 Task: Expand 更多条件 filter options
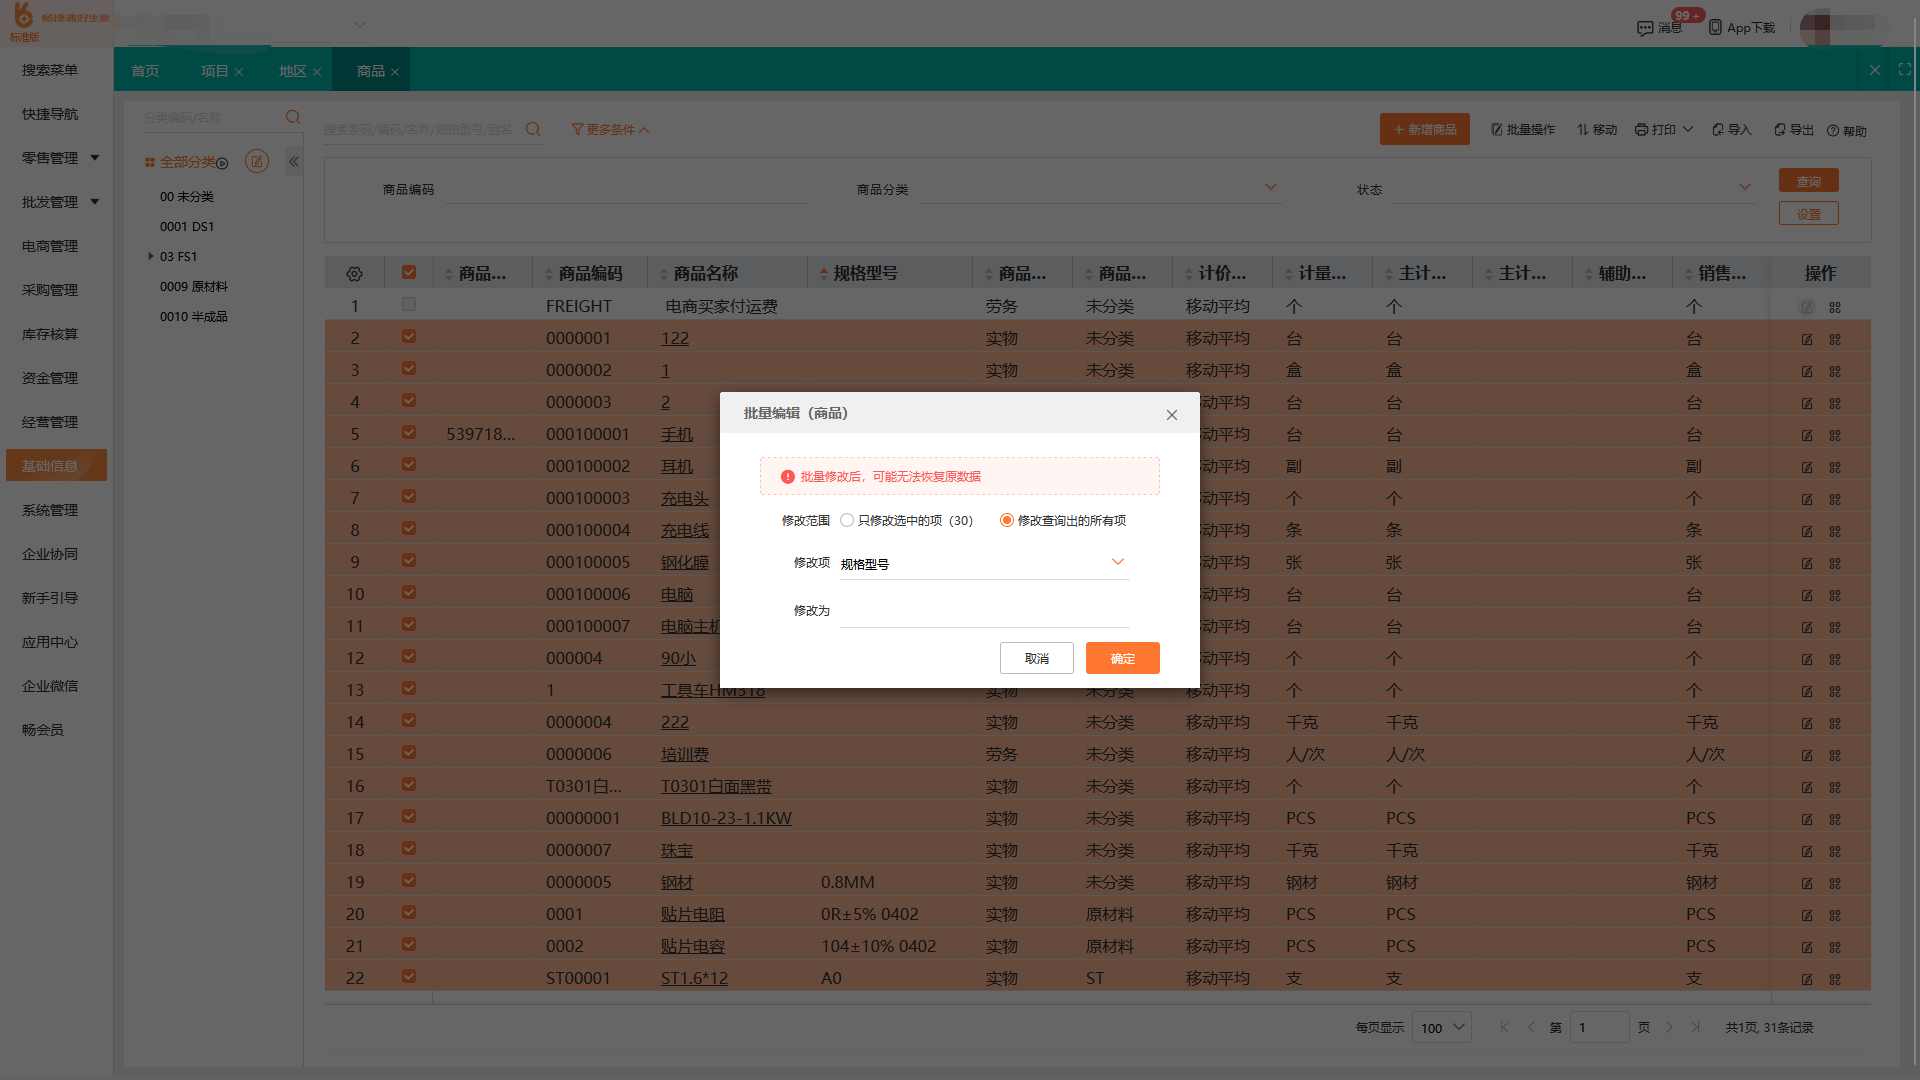tap(609, 128)
